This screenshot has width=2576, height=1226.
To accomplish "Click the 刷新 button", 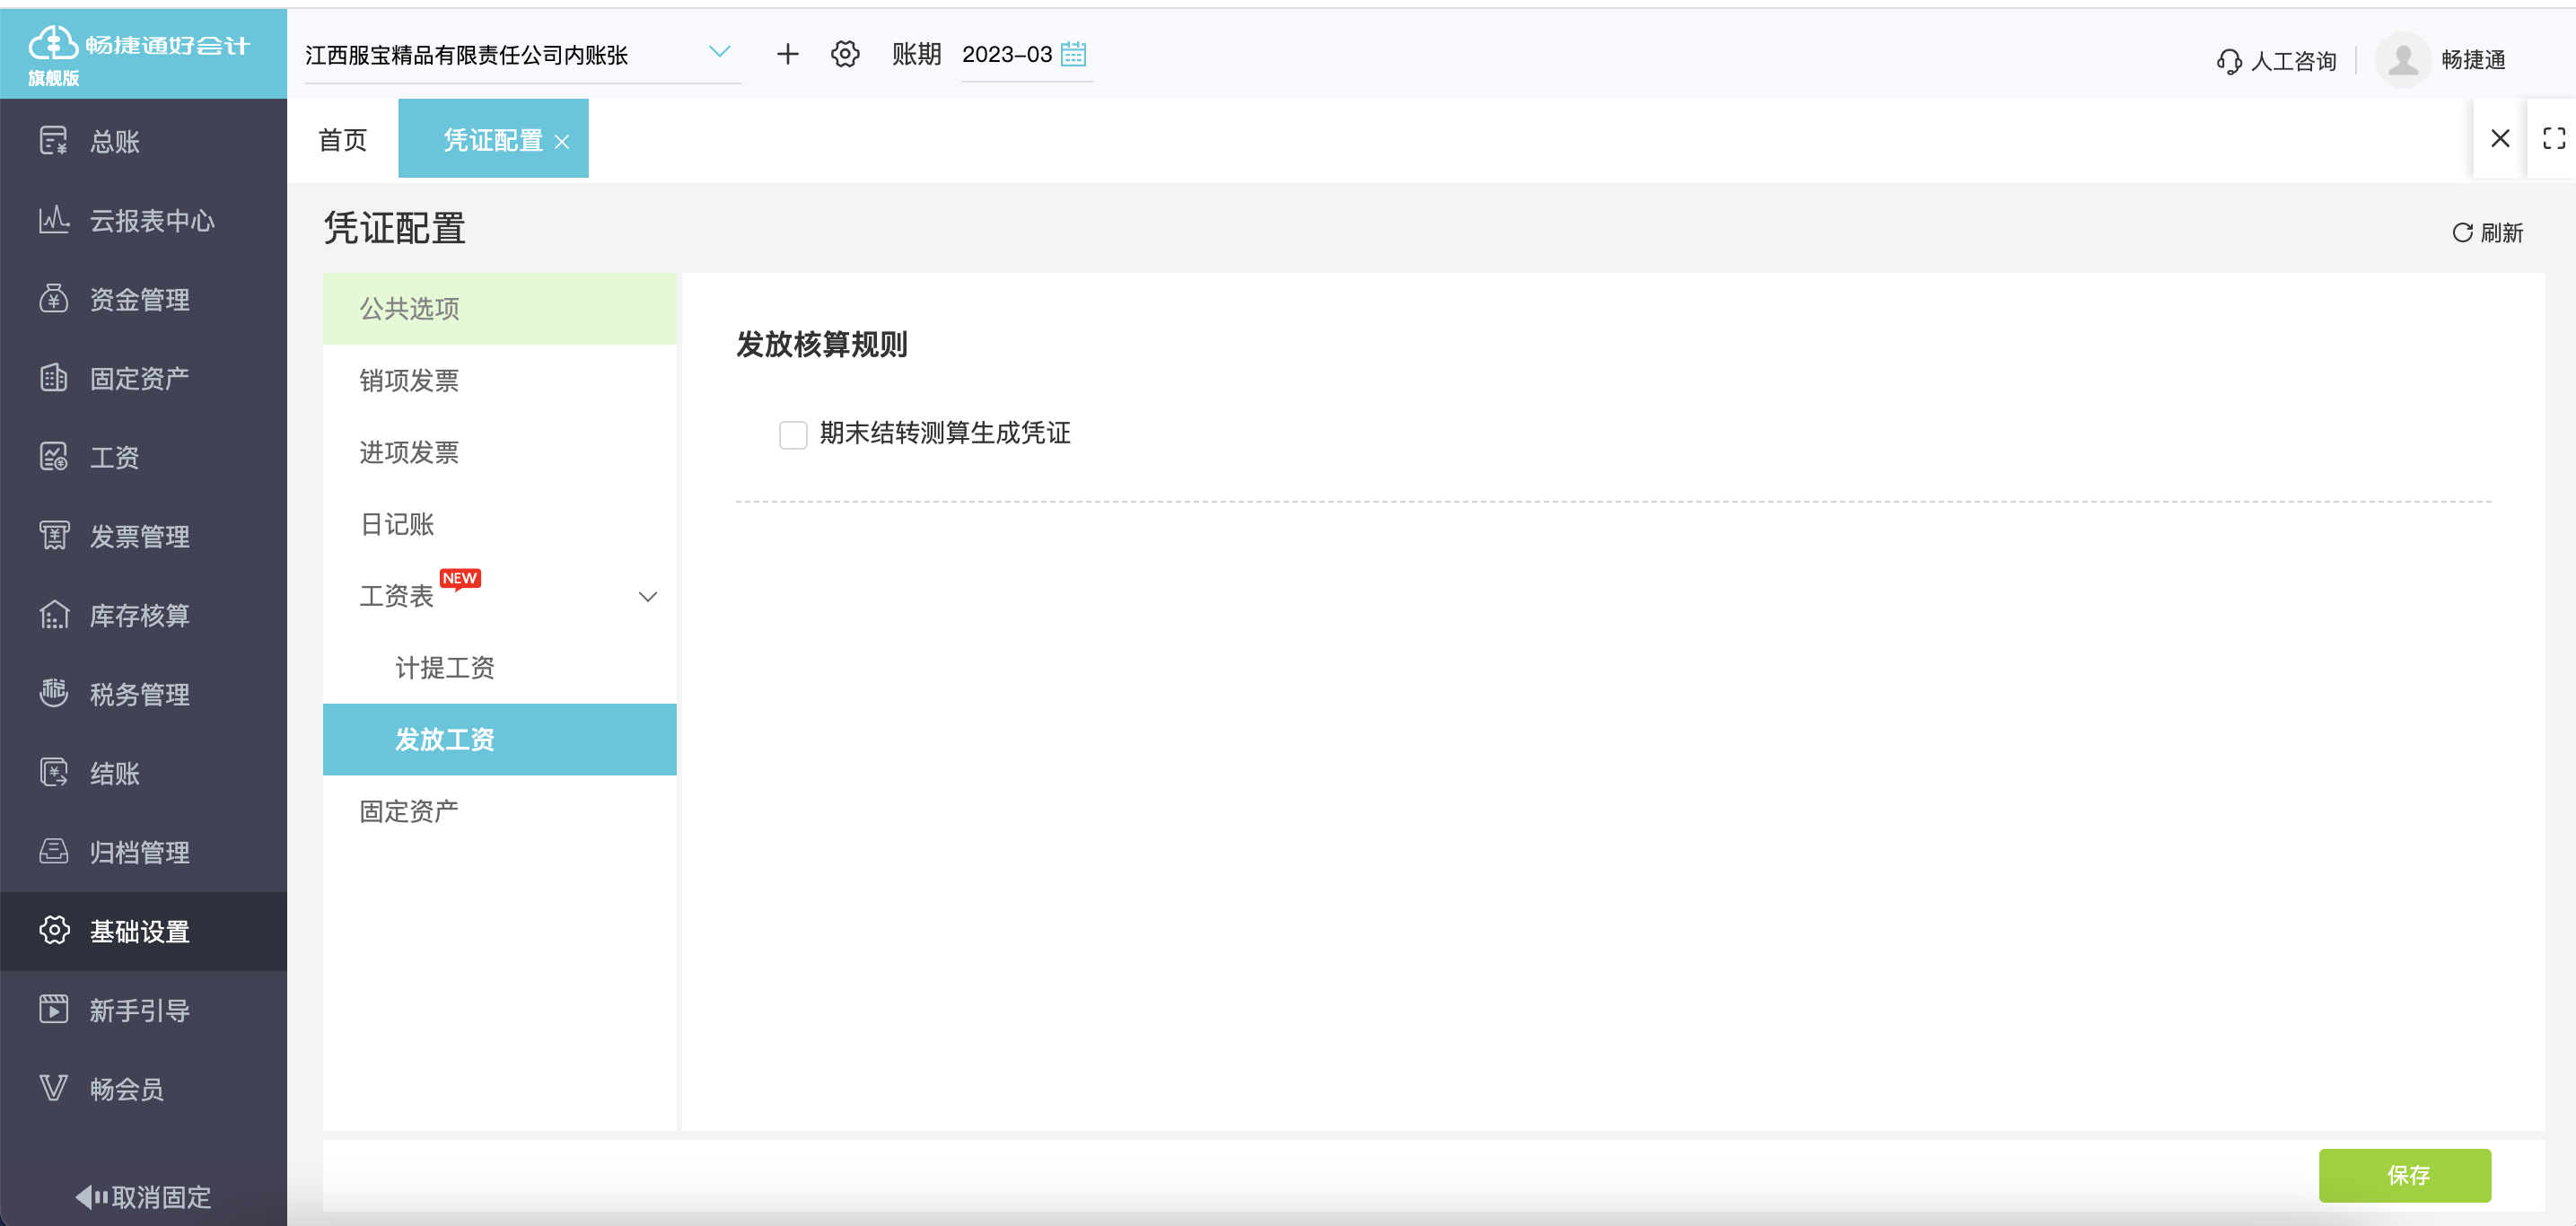I will click(x=2493, y=230).
